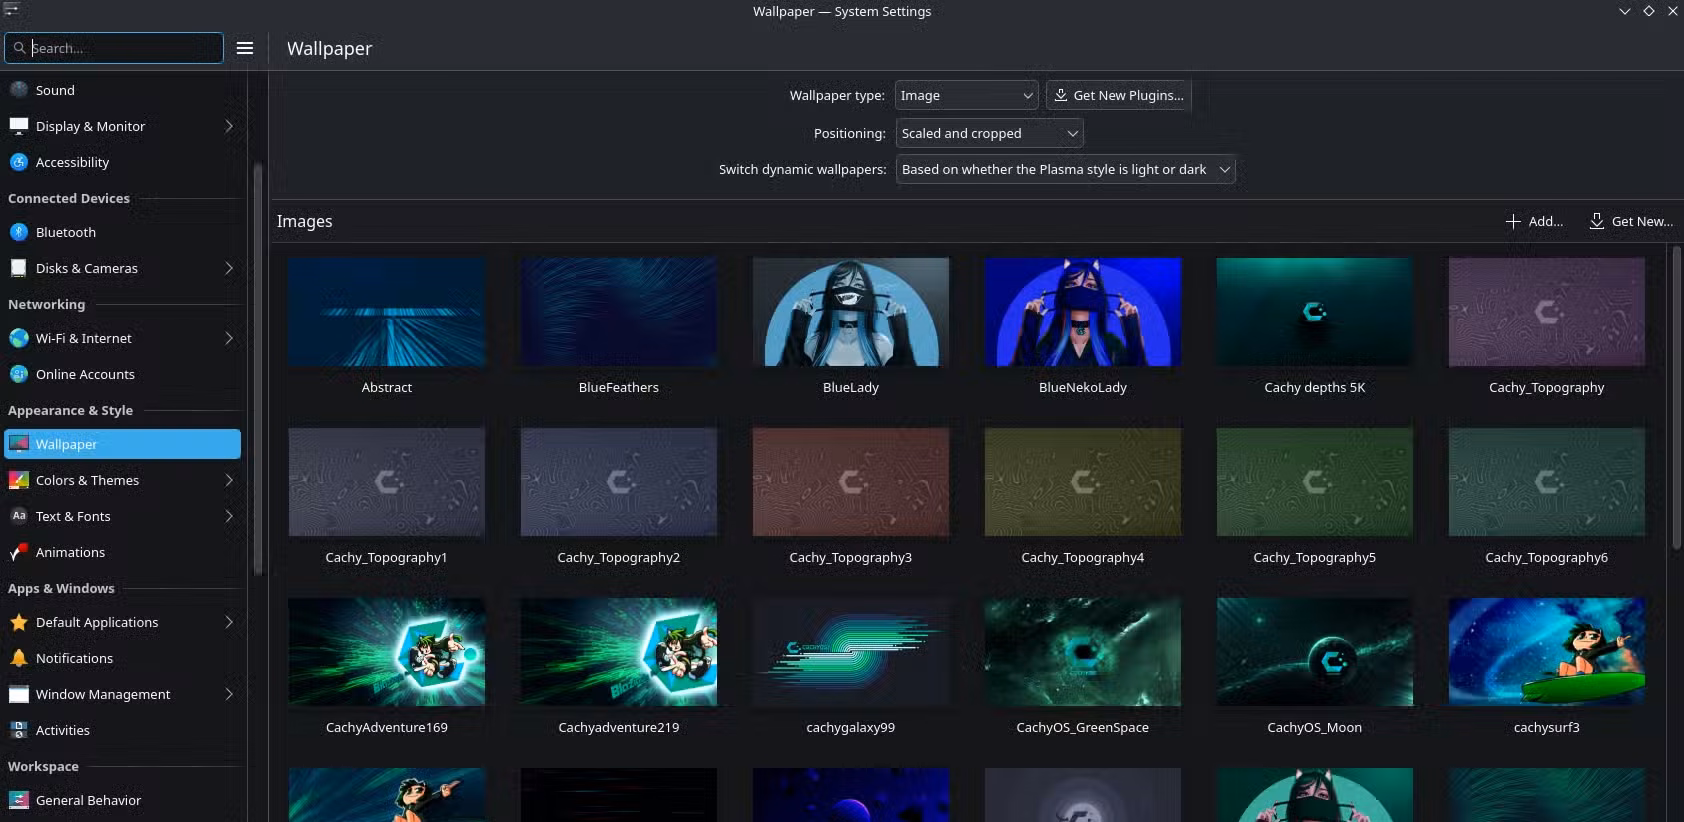Click the Display & Monitor screen icon

click(x=19, y=126)
